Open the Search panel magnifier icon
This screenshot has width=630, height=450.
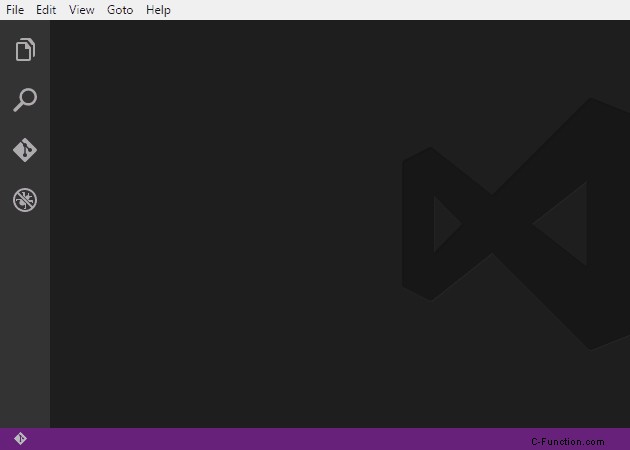pyautogui.click(x=25, y=100)
